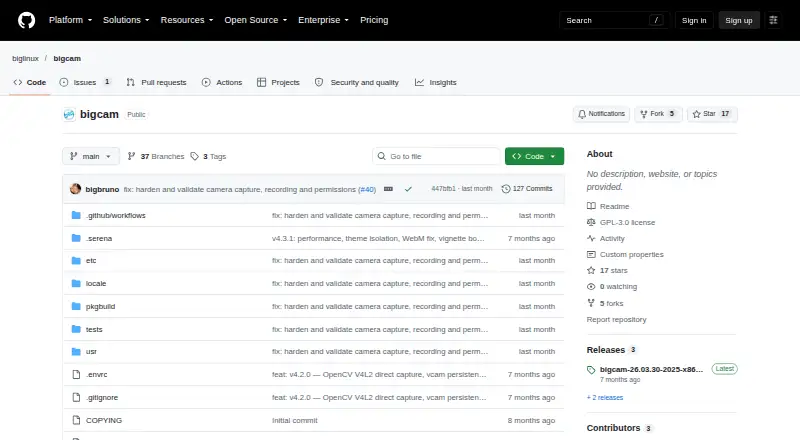
Task: Expand the green Code dropdown
Action: click(x=534, y=156)
